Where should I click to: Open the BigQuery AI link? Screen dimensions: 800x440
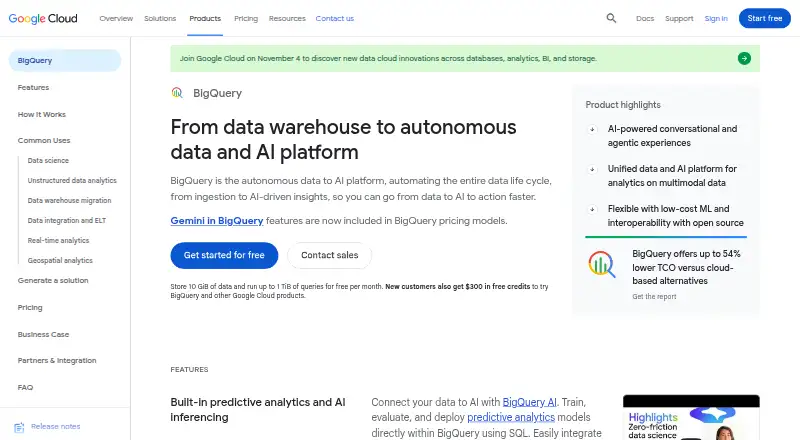pyautogui.click(x=530, y=402)
